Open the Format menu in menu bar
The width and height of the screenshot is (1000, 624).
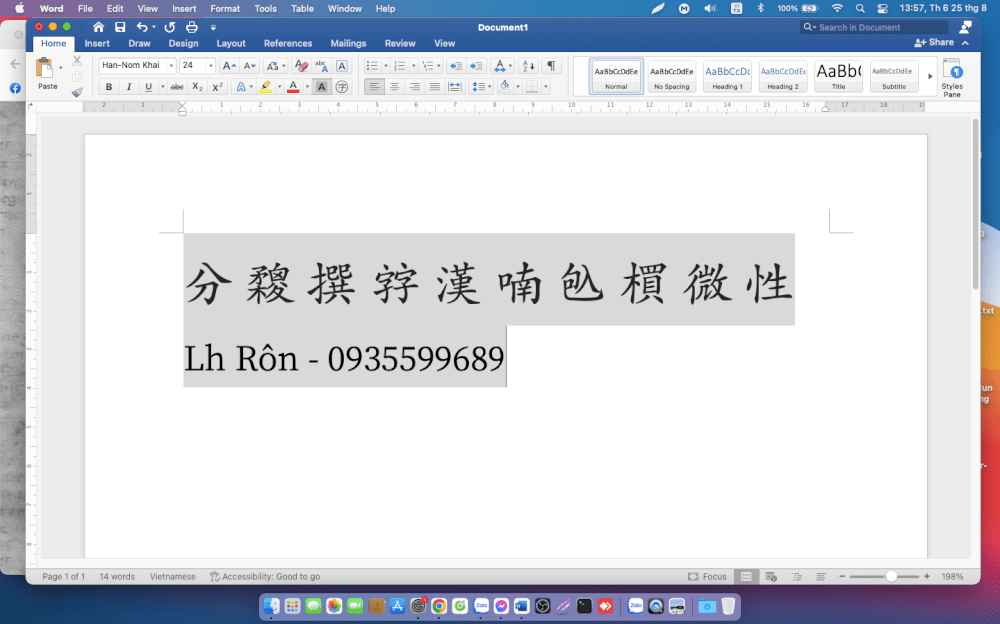225,8
